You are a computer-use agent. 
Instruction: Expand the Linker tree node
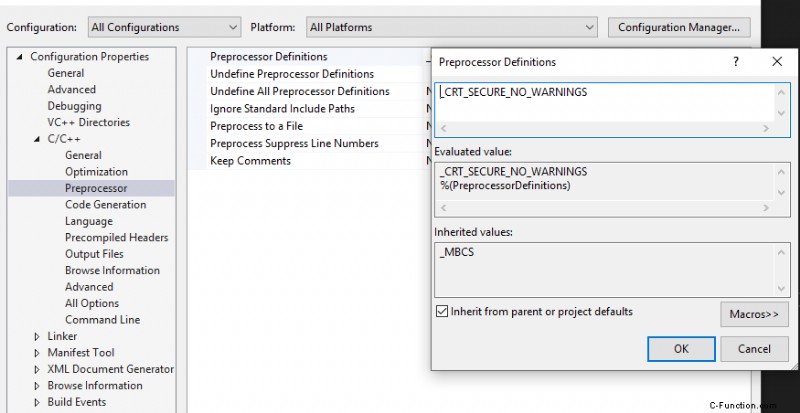[x=38, y=336]
